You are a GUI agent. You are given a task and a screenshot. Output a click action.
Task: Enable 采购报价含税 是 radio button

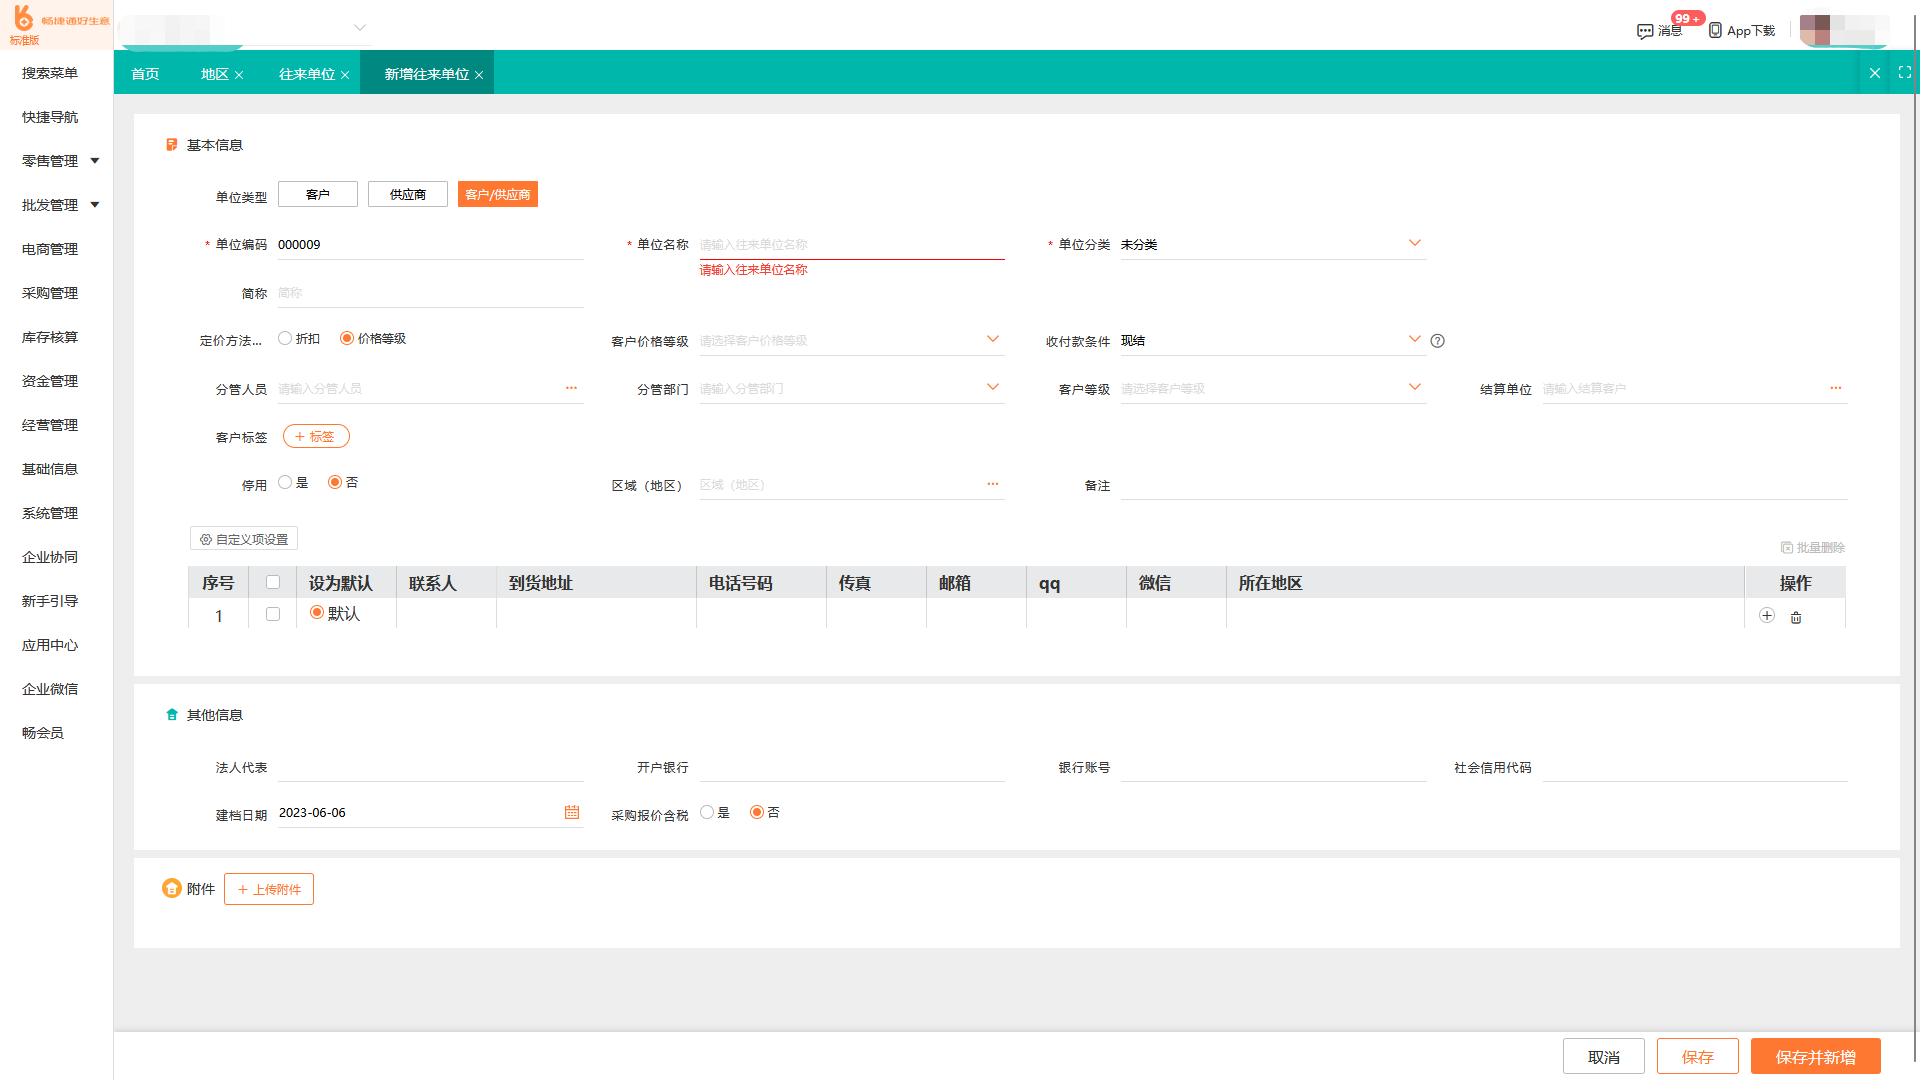point(707,812)
